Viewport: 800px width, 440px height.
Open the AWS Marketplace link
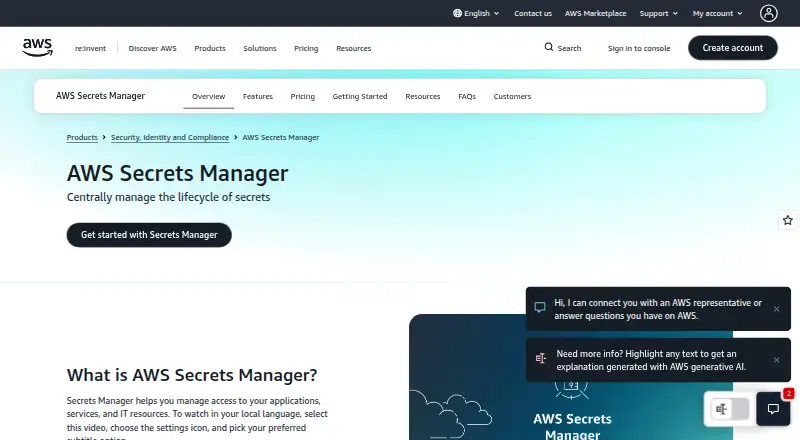point(595,13)
